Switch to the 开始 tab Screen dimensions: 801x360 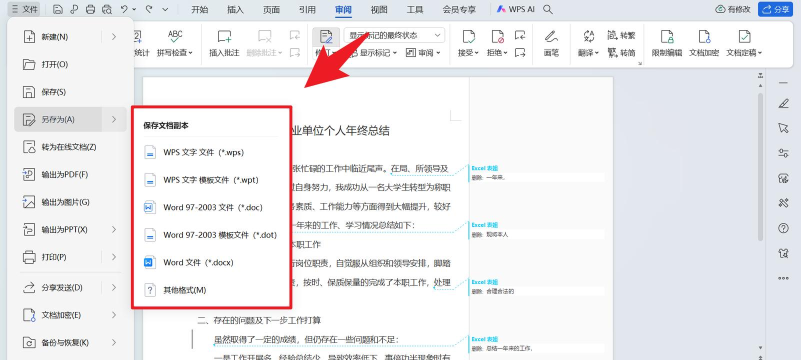(x=199, y=9)
